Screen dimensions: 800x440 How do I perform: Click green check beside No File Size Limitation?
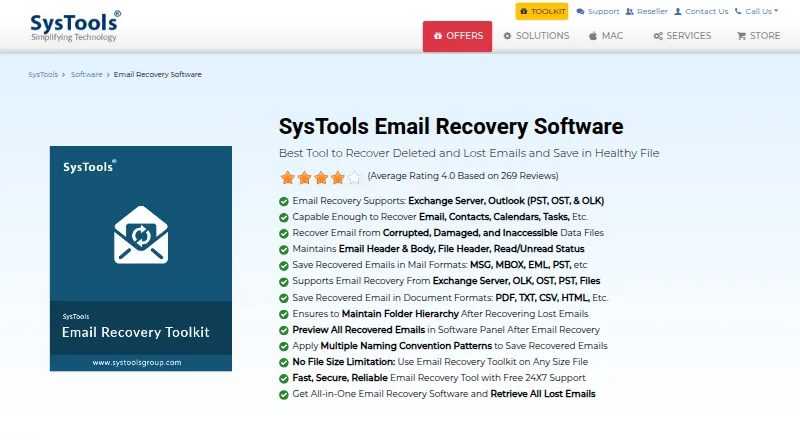coord(284,362)
